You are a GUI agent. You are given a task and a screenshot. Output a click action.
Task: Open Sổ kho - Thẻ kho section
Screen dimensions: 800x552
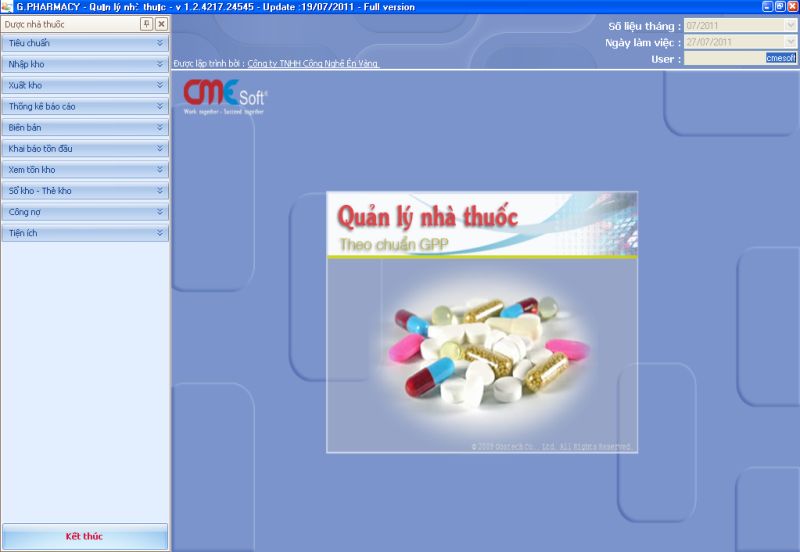pos(84,191)
